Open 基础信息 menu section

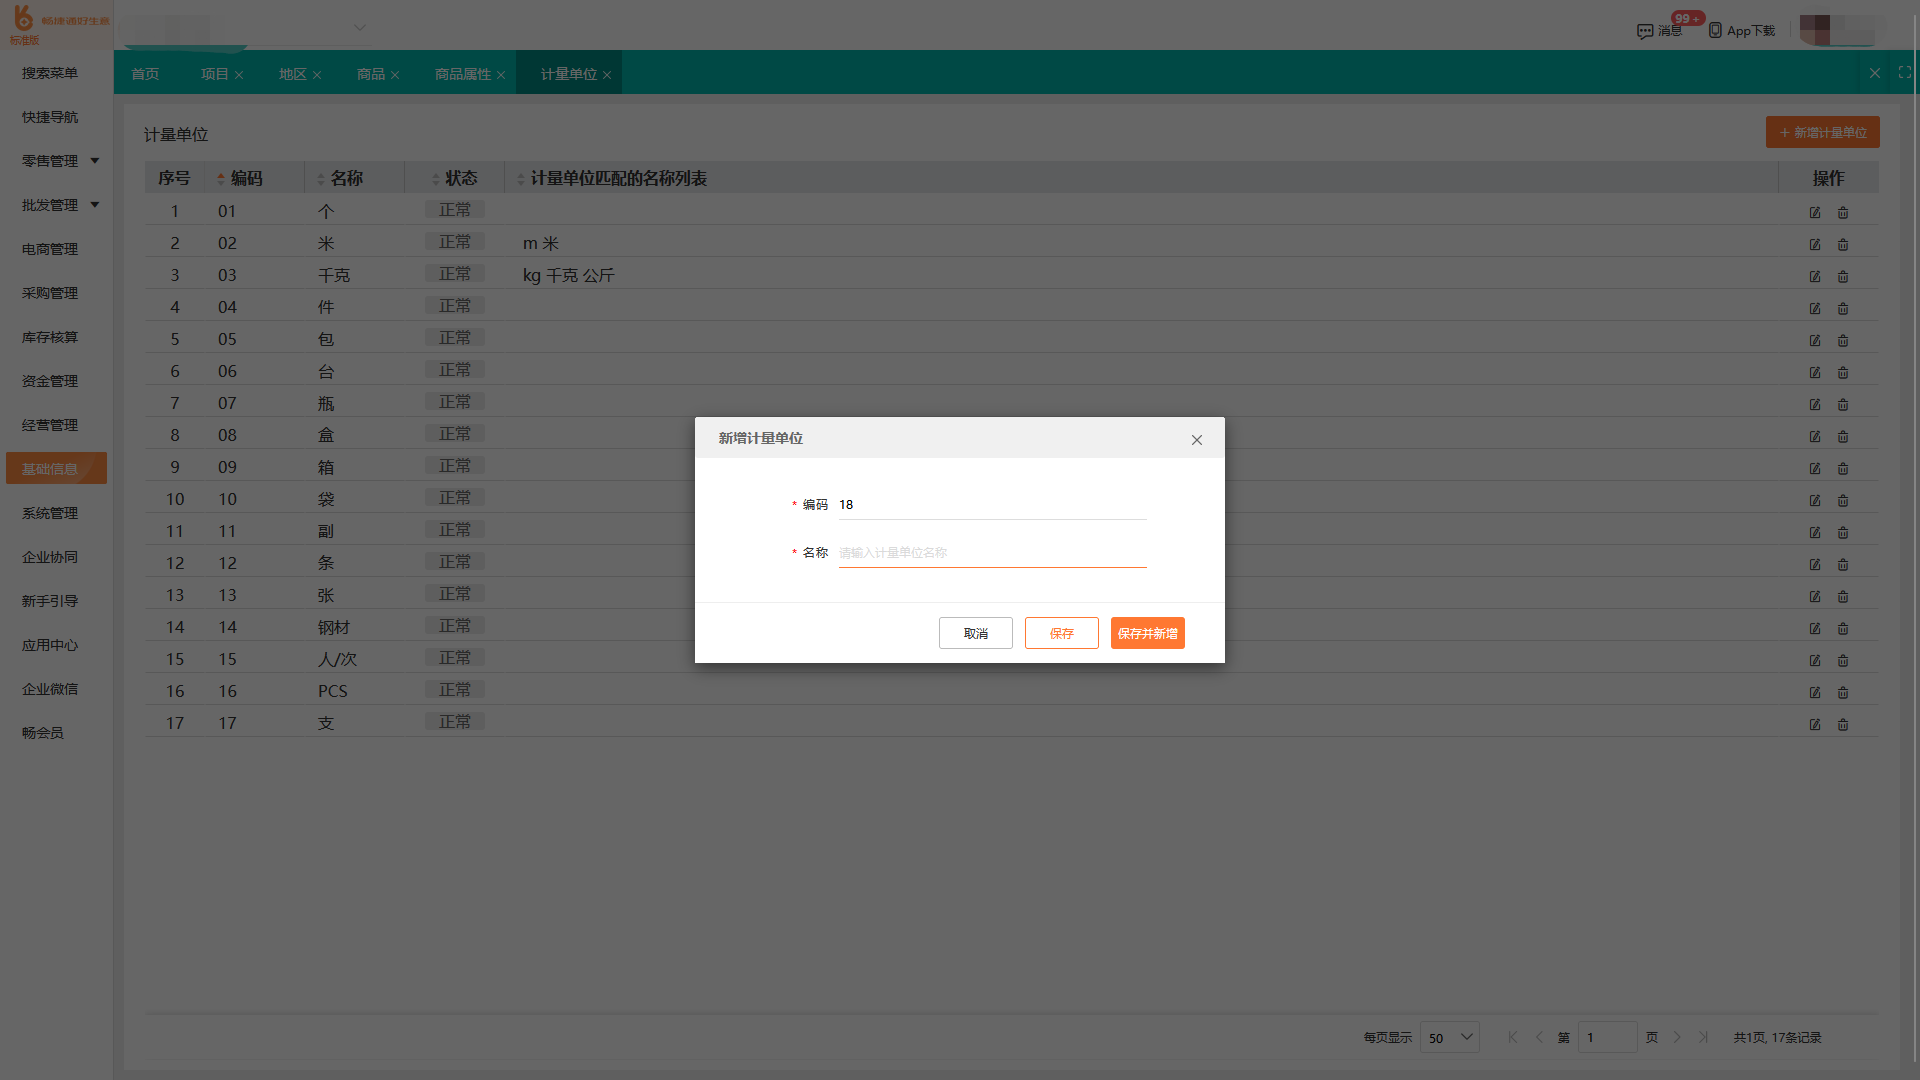[x=55, y=468]
